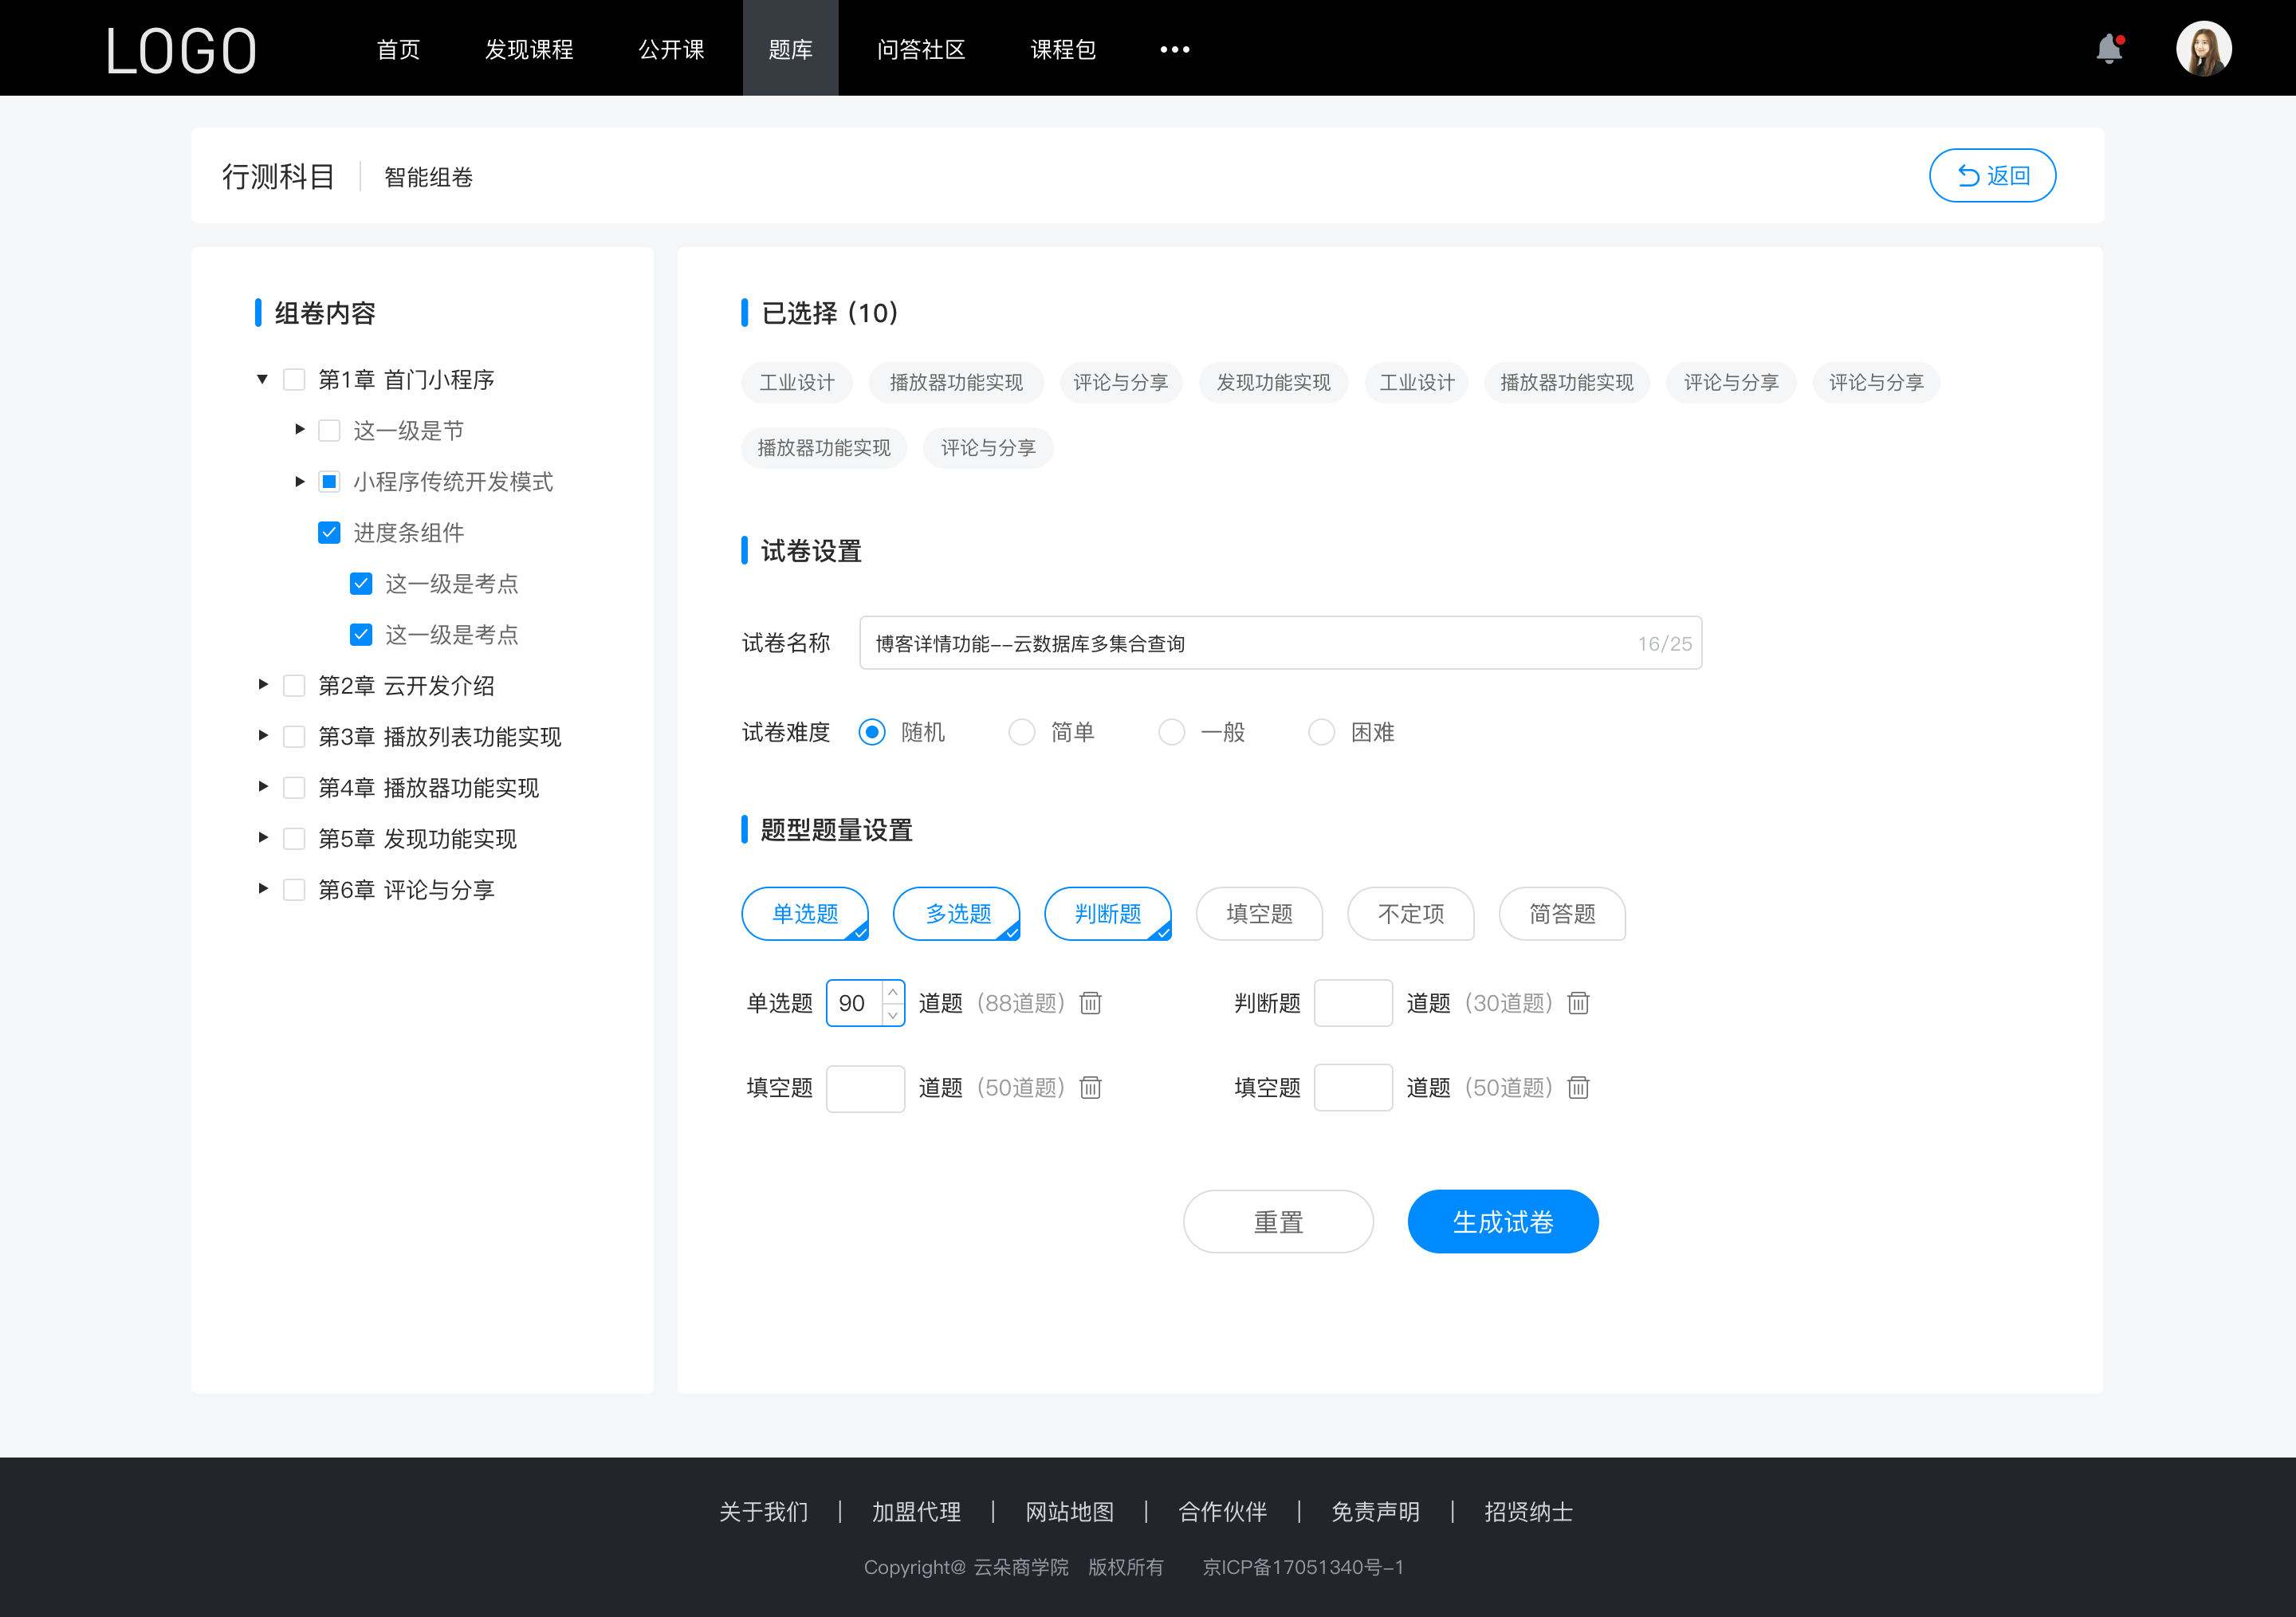Toggle checkbox 这一级是考点 first
Viewport: 2296px width, 1617px height.
coord(357,583)
